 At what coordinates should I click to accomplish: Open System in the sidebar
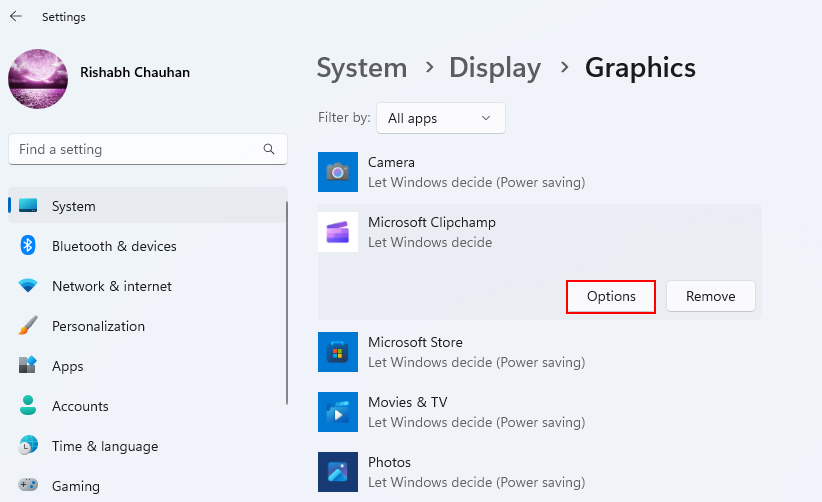[148, 206]
